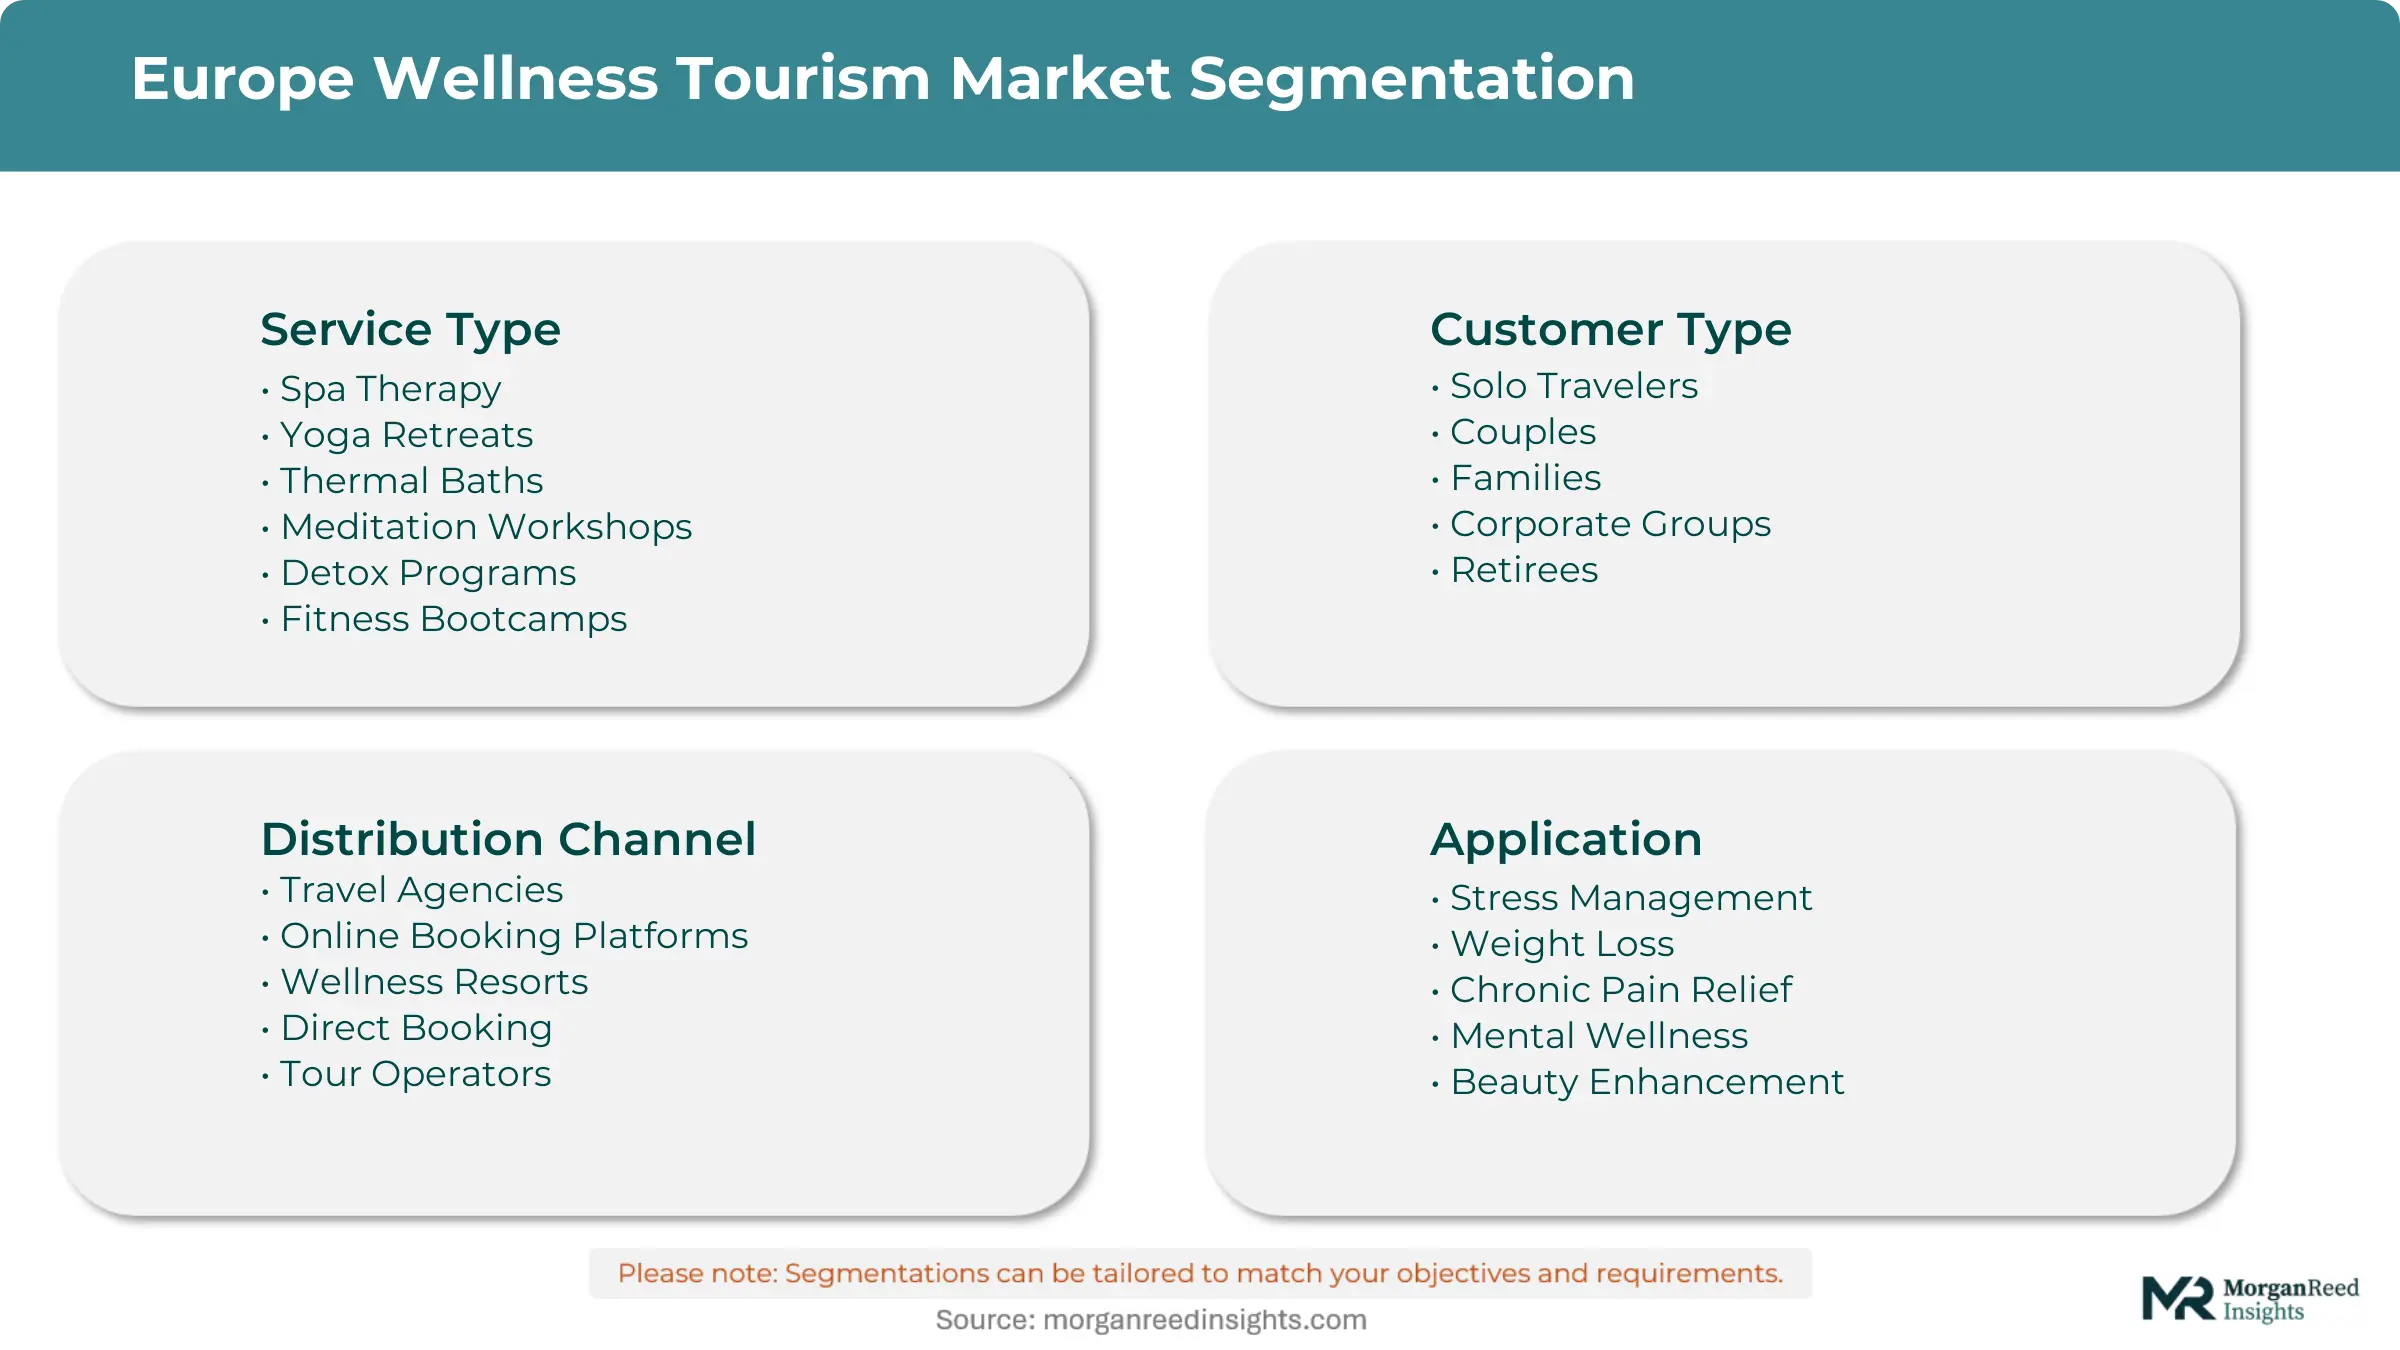This screenshot has height=1350, width=2400.
Task: Click Stress Management under Application
Action: click(x=1631, y=898)
